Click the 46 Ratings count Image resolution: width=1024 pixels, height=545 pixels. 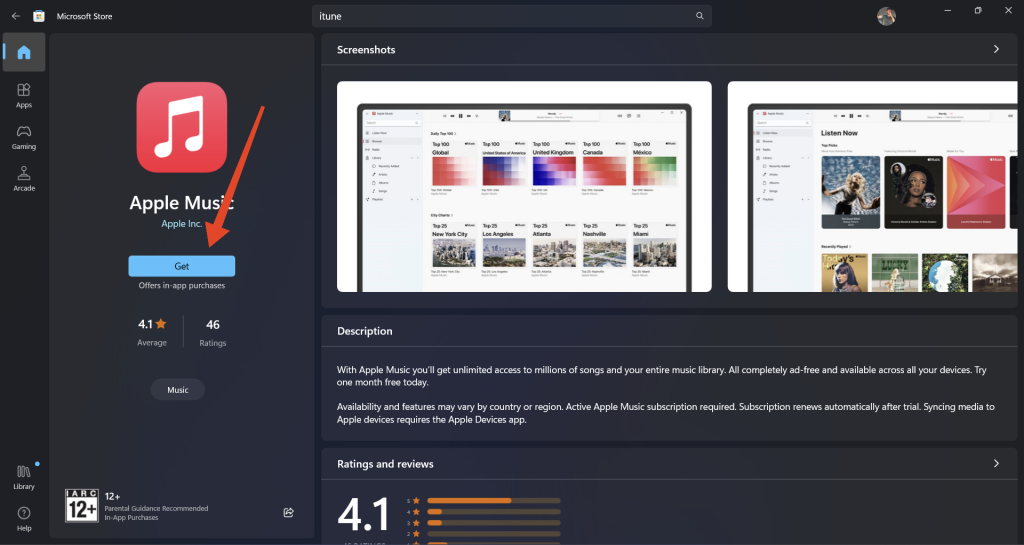213,324
